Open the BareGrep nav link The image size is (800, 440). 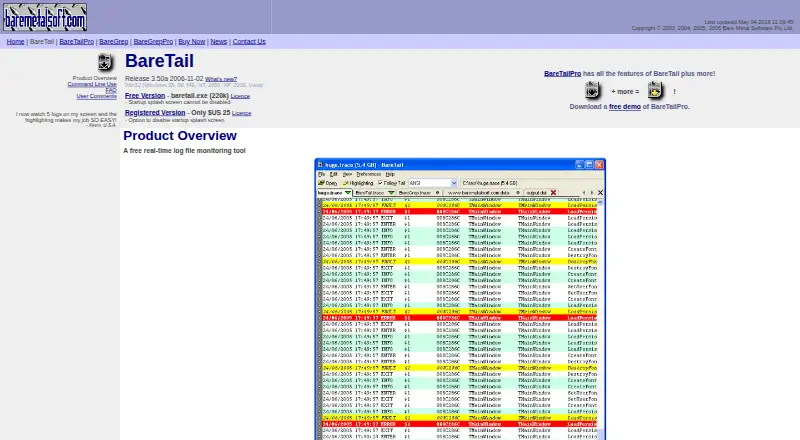(114, 42)
